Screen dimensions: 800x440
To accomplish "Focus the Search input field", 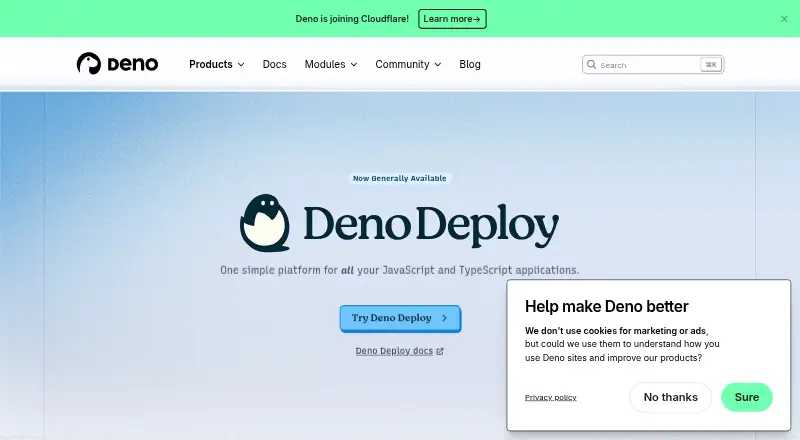I will click(653, 64).
